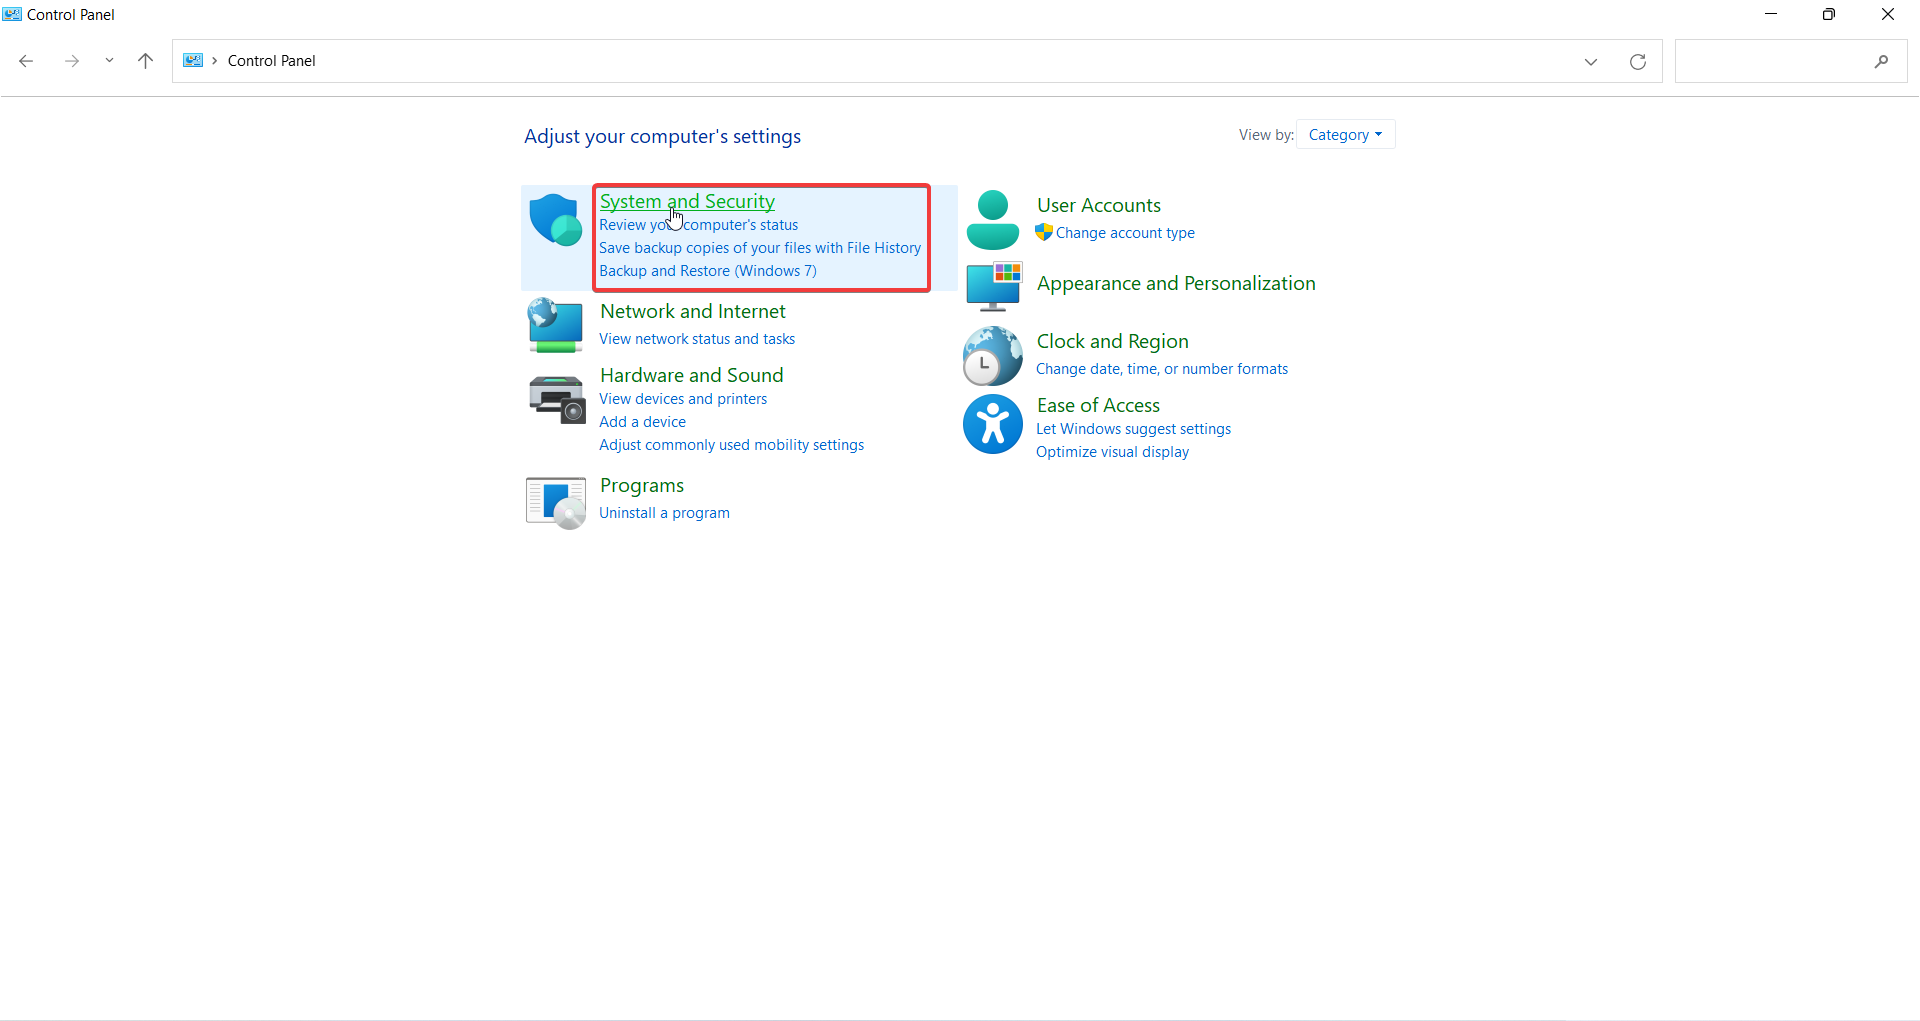The width and height of the screenshot is (1920, 1021).
Task: Open the Category view dropdown
Action: pyautogui.click(x=1345, y=134)
